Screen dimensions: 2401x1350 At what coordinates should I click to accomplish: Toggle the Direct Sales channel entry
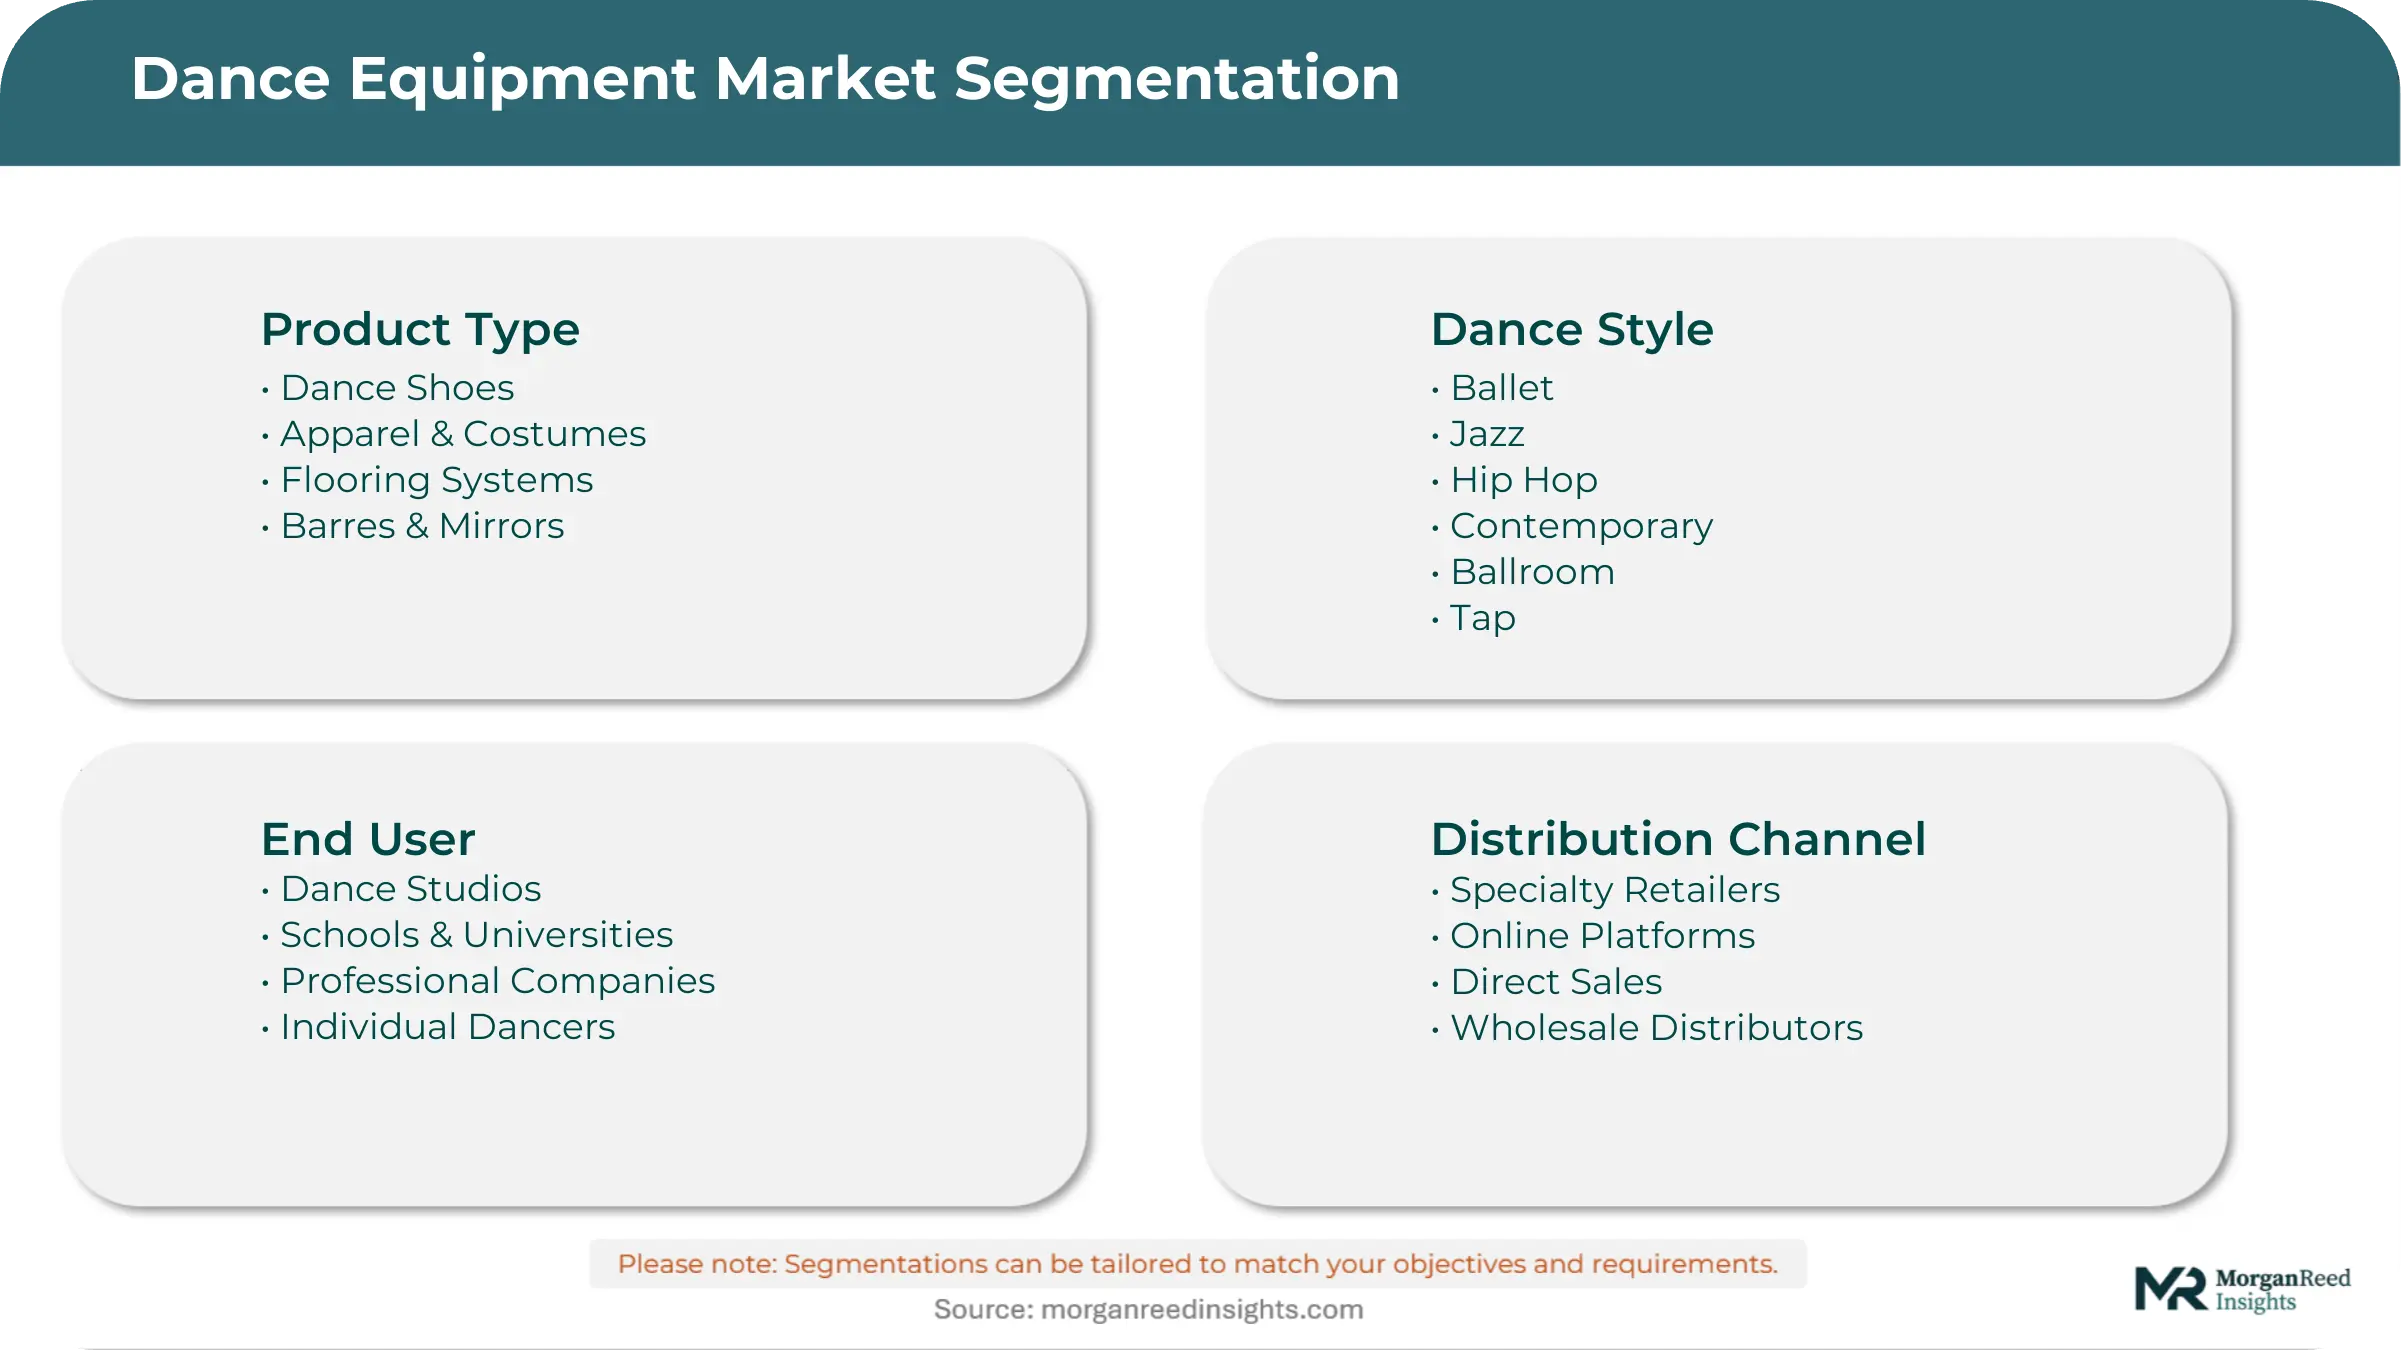pos(1556,981)
